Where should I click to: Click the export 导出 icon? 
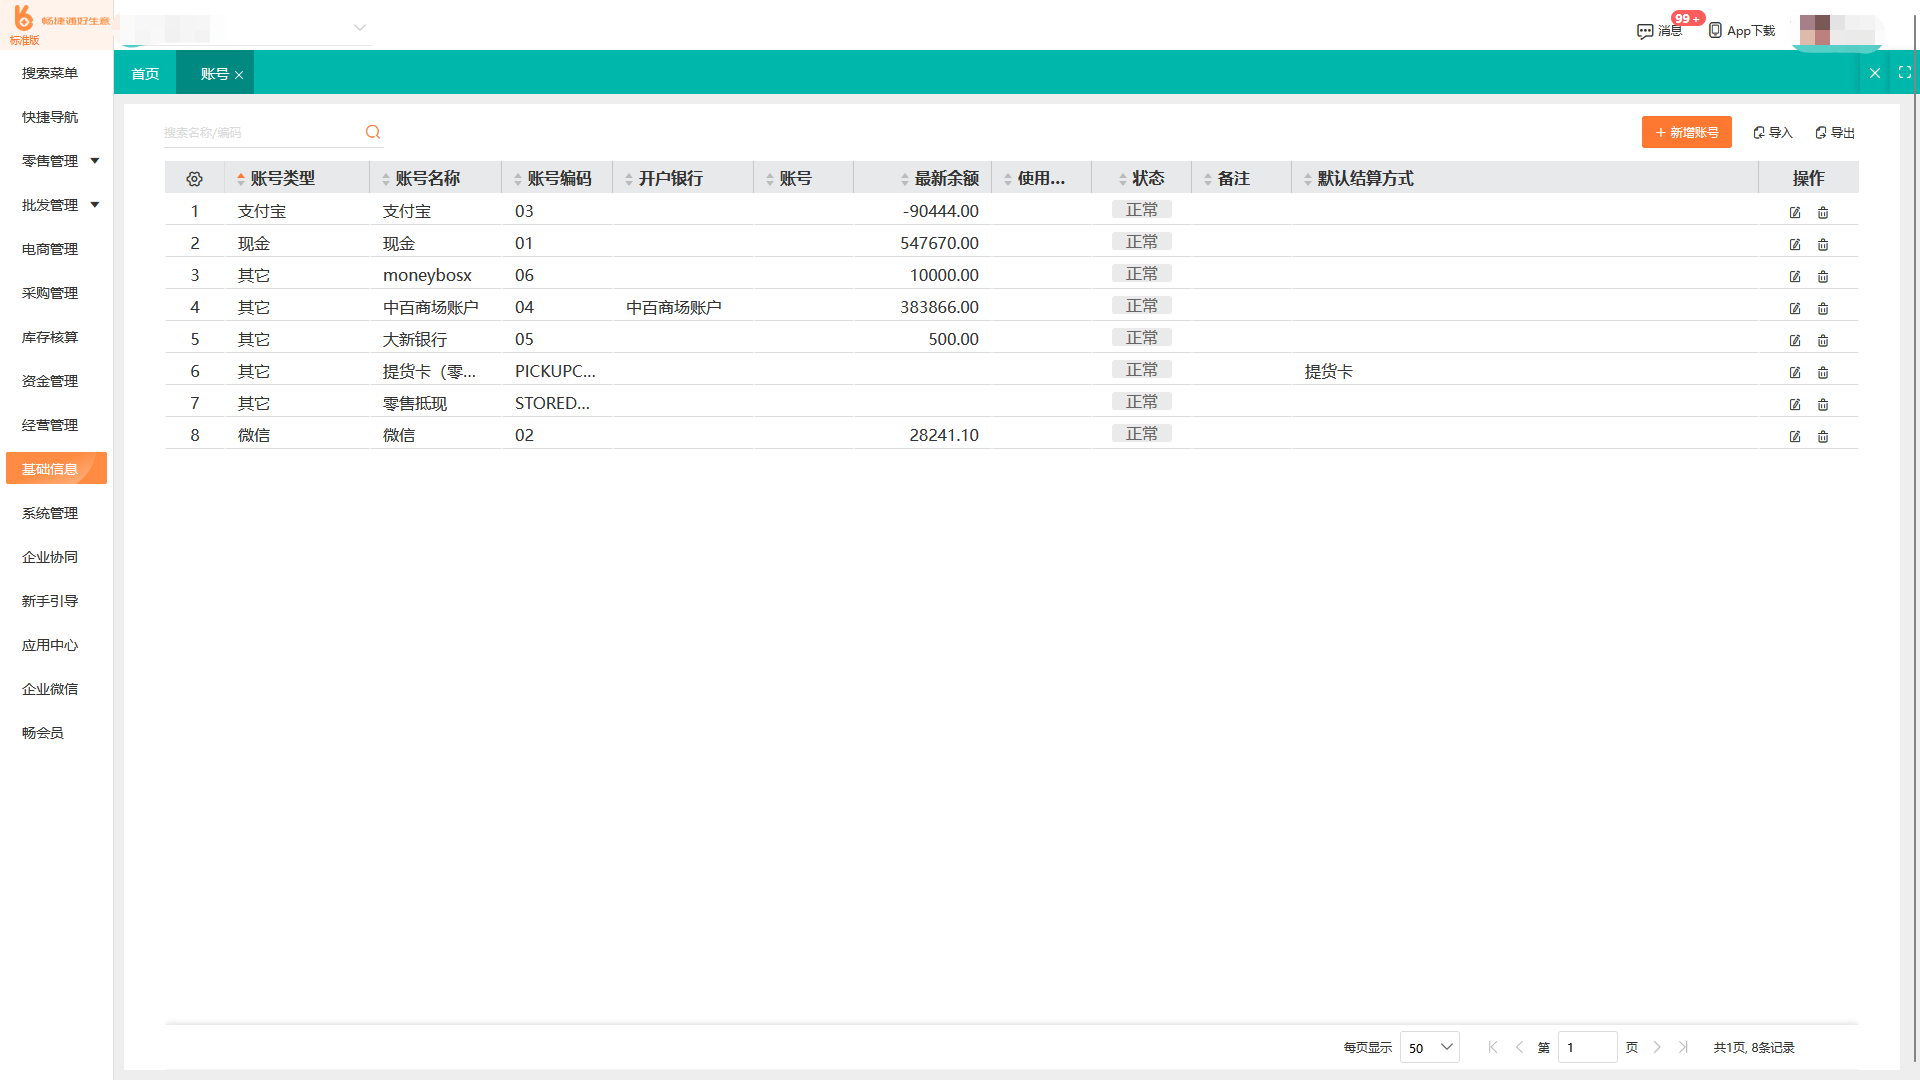coord(1837,132)
